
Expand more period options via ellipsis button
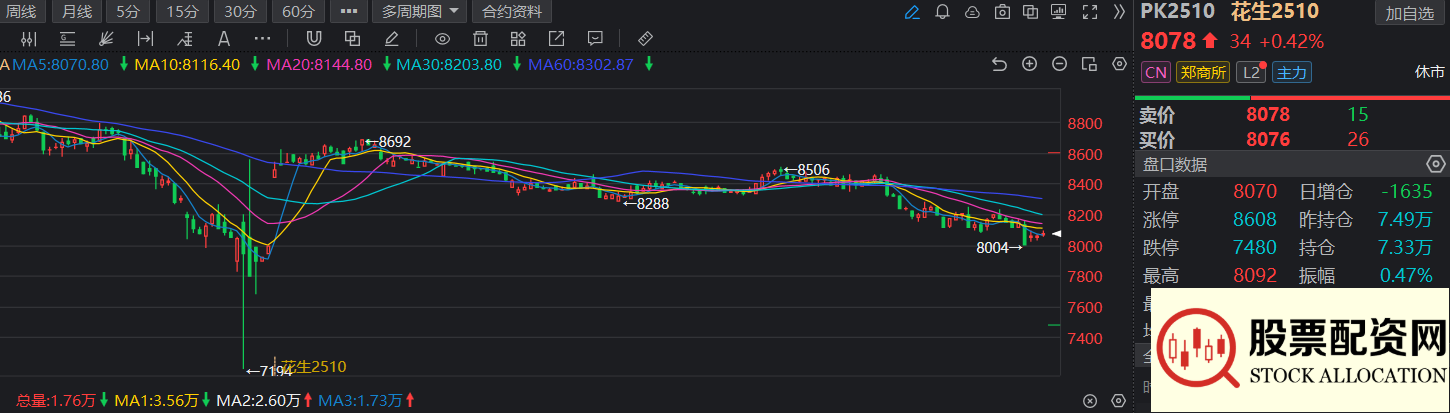pos(348,12)
